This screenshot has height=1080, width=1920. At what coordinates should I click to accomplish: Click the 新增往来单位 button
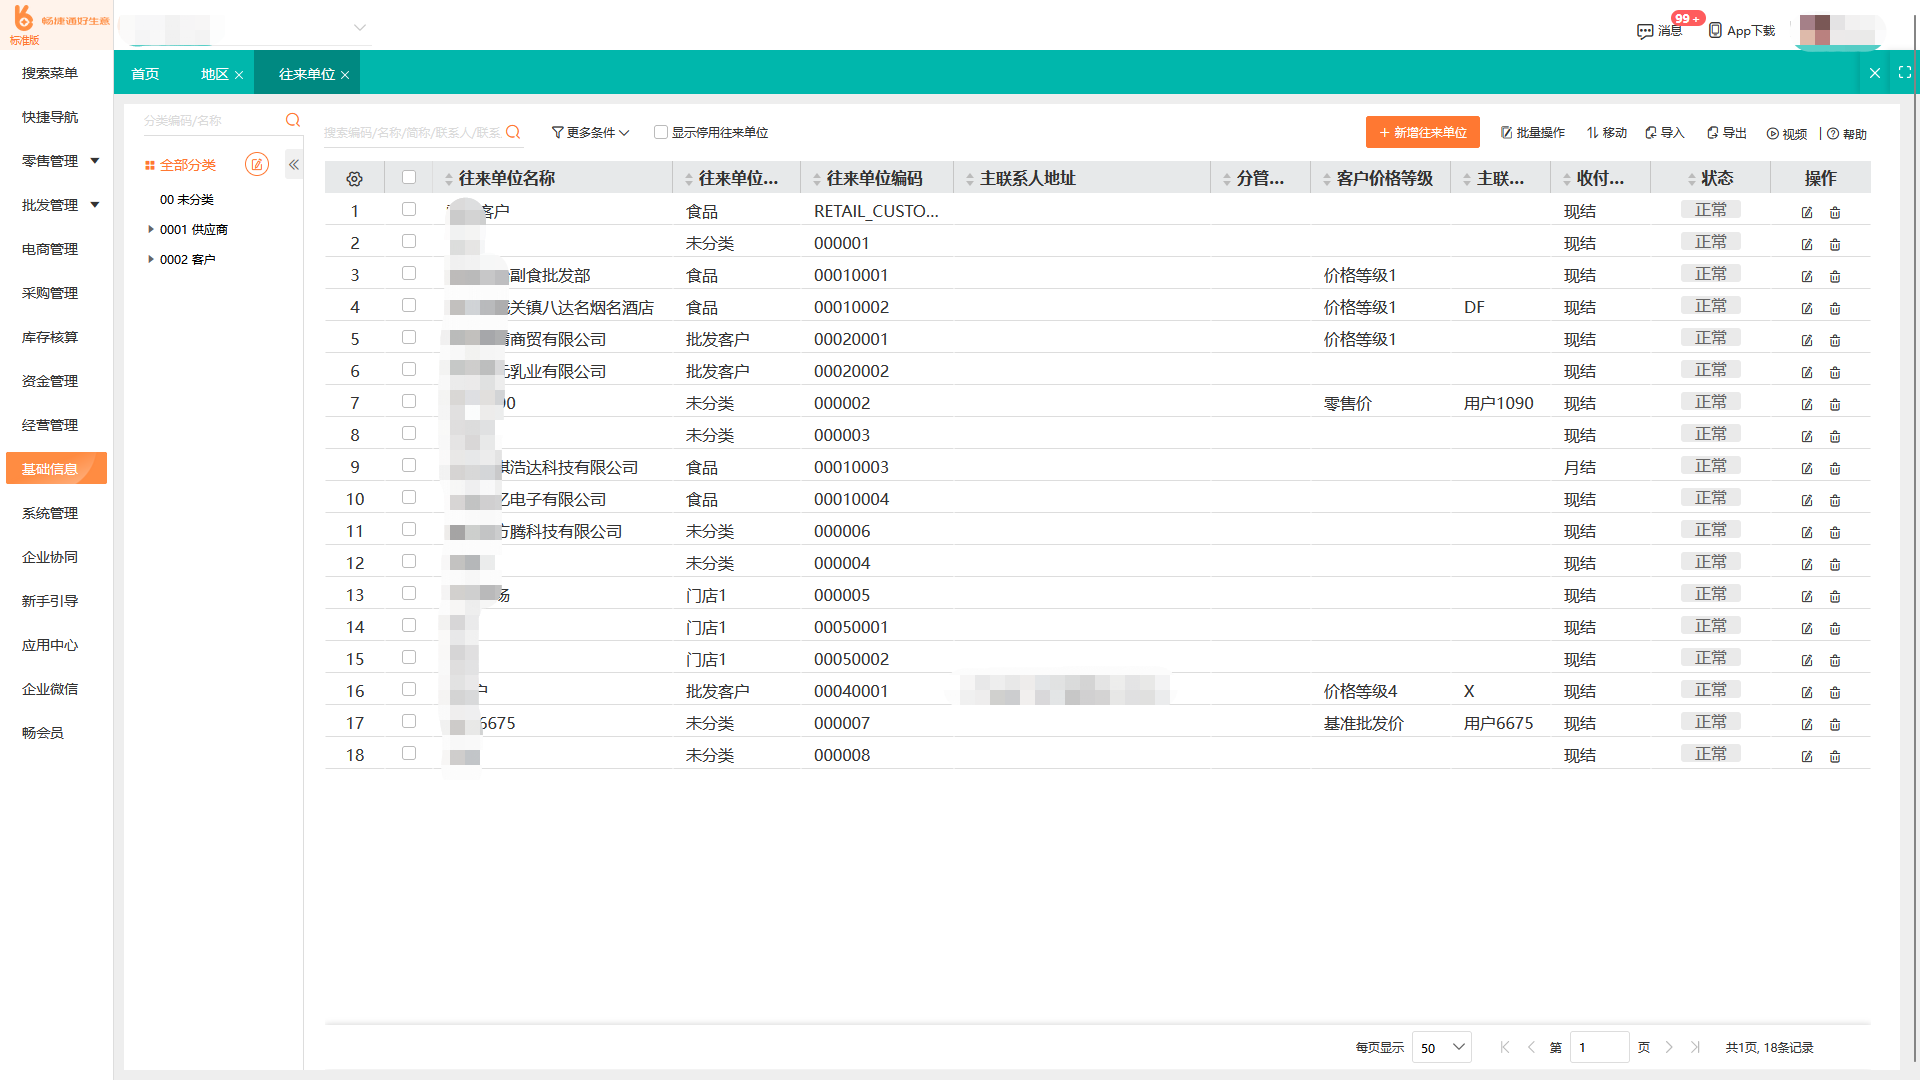(1425, 131)
